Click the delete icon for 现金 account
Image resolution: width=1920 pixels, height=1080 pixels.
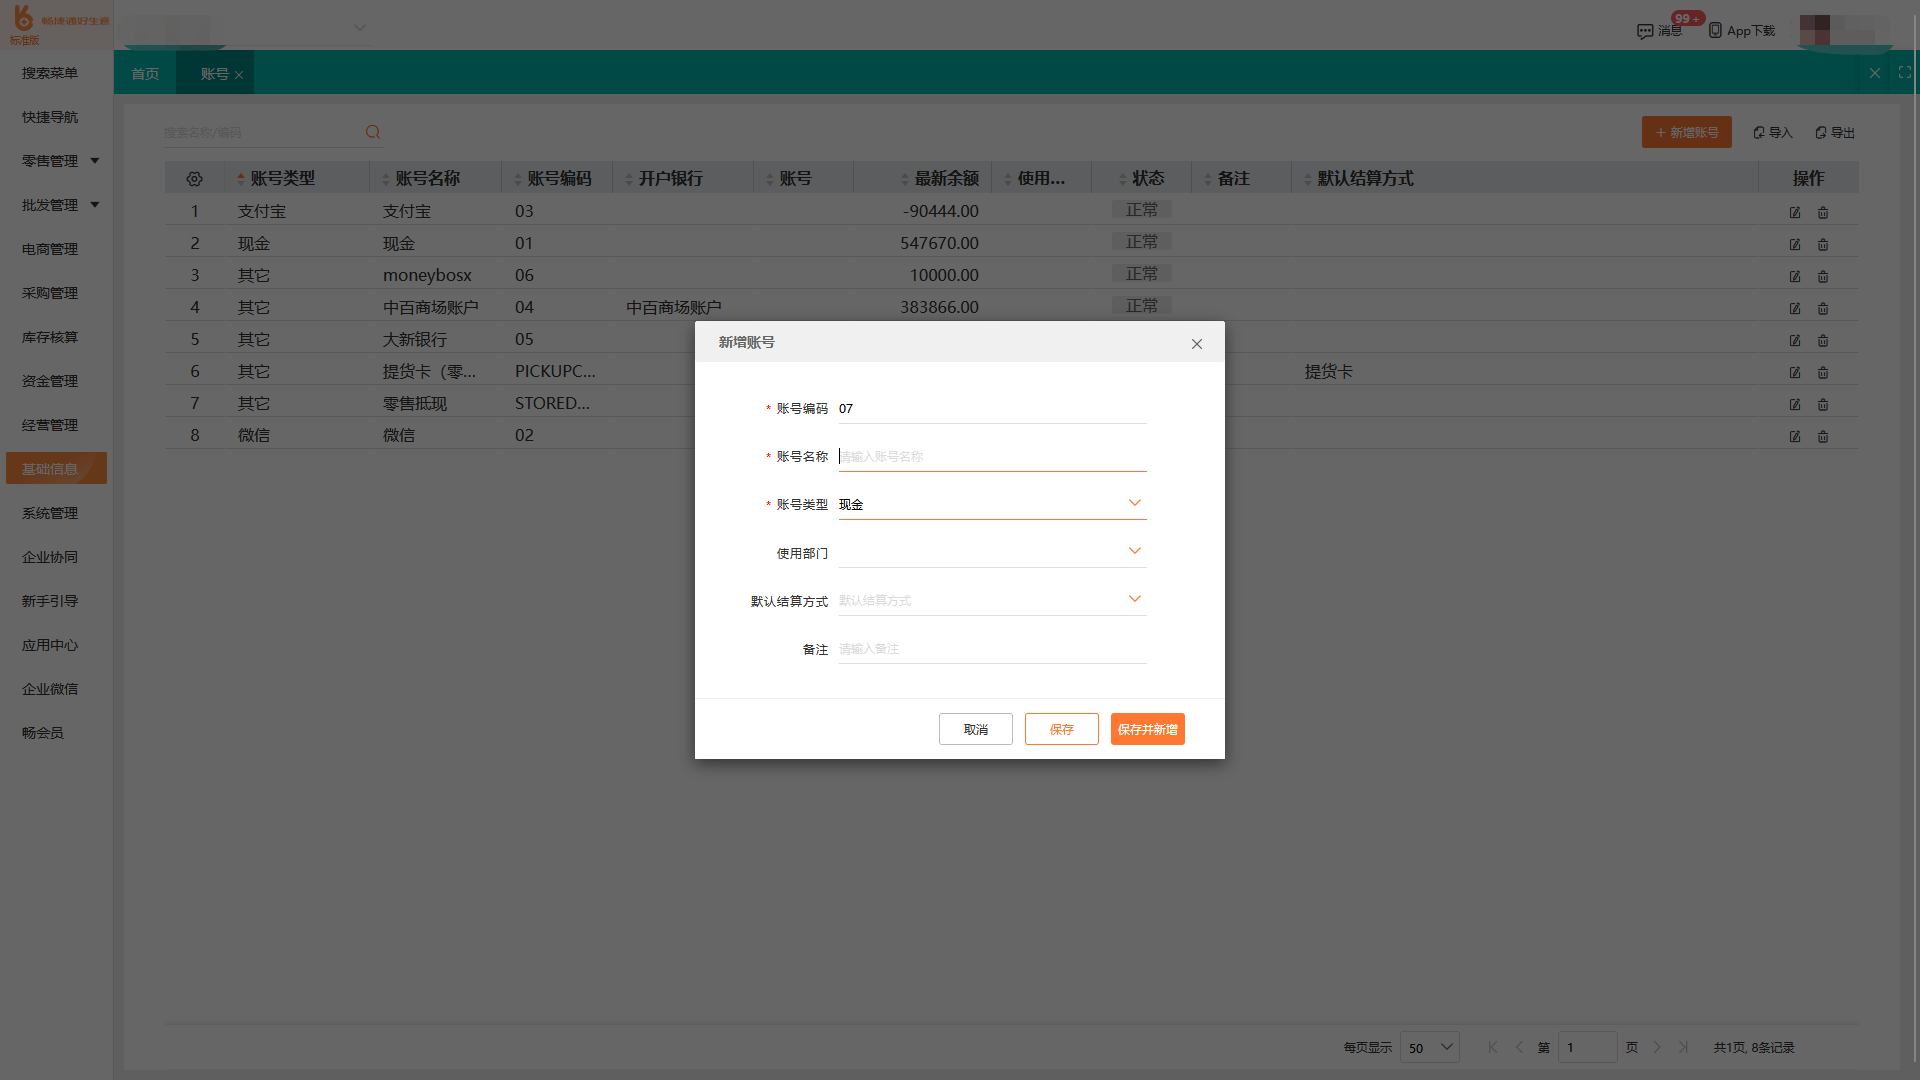(x=1824, y=244)
